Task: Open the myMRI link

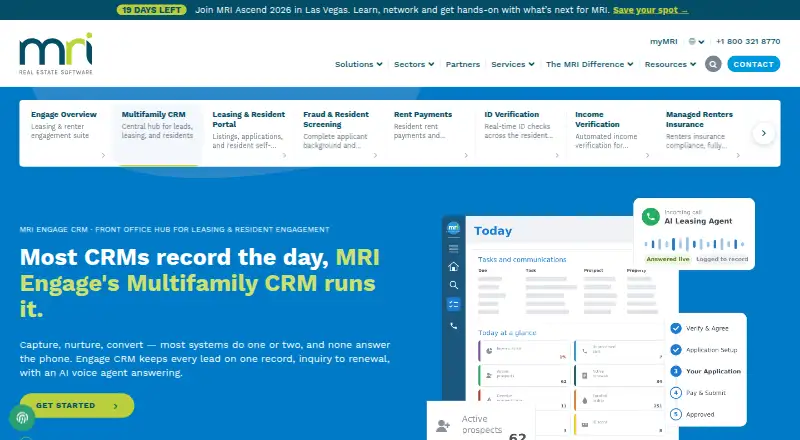Action: pyautogui.click(x=663, y=41)
